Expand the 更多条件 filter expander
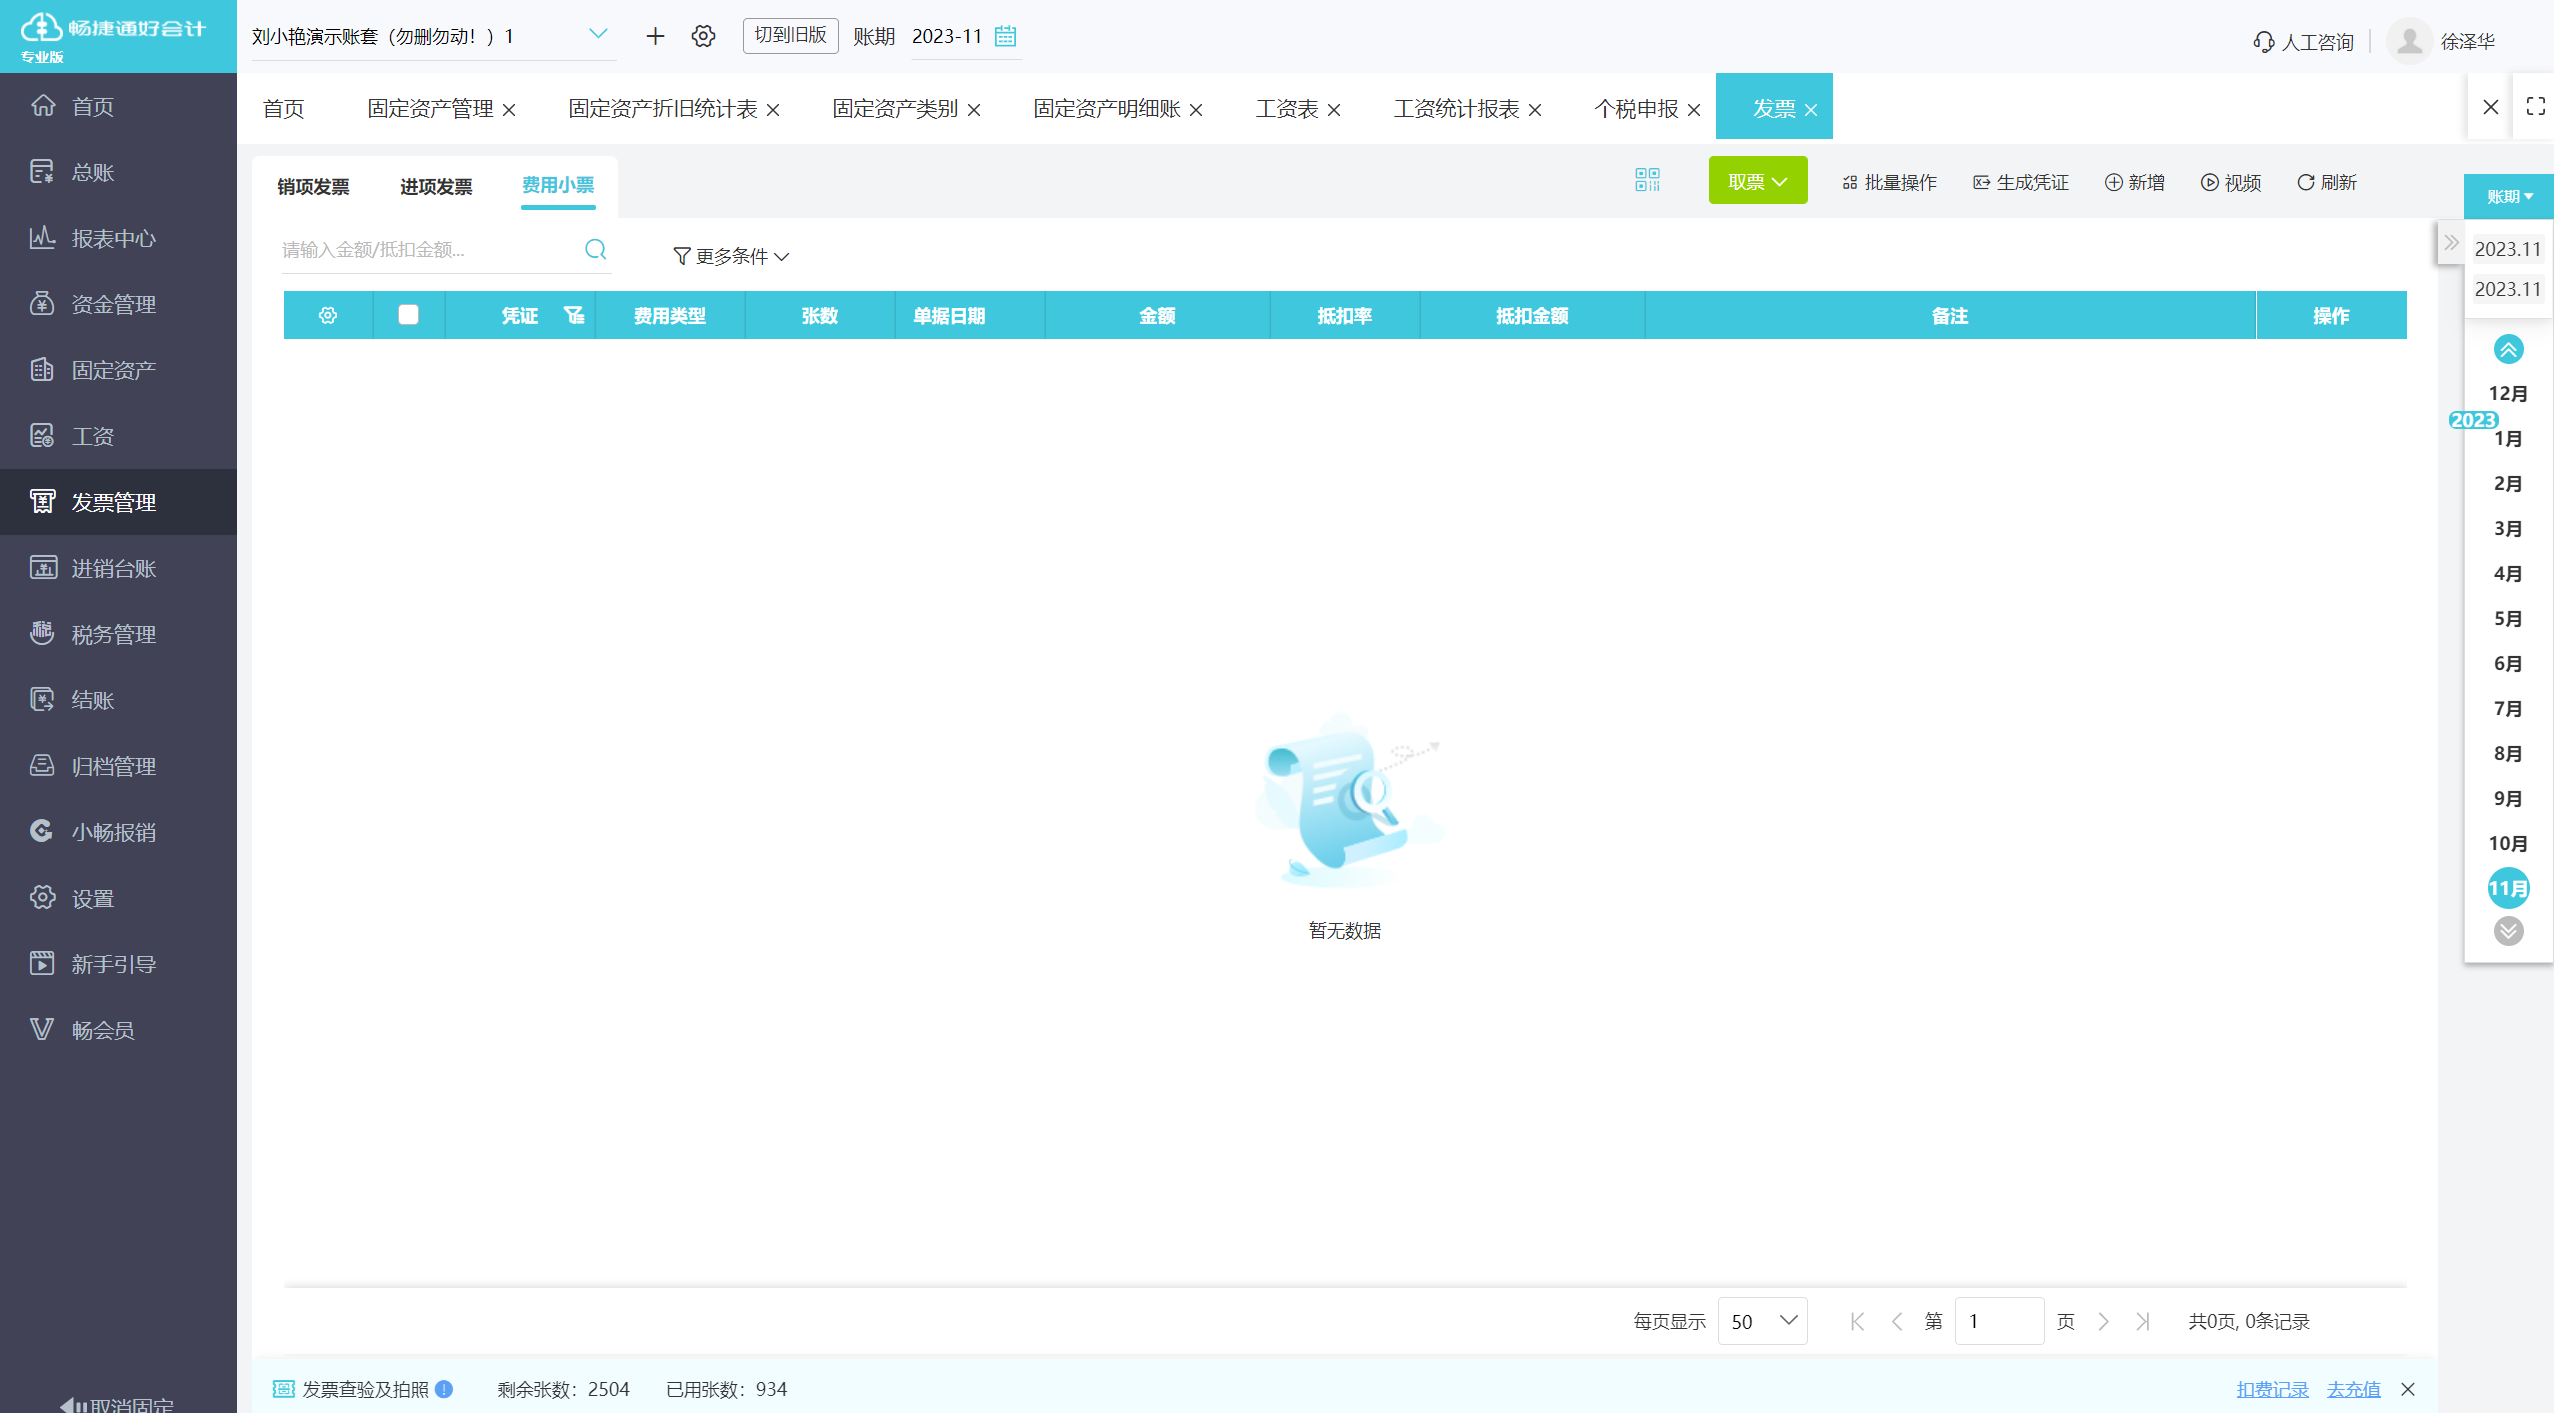Viewport: 2554px width, 1413px height. point(732,254)
